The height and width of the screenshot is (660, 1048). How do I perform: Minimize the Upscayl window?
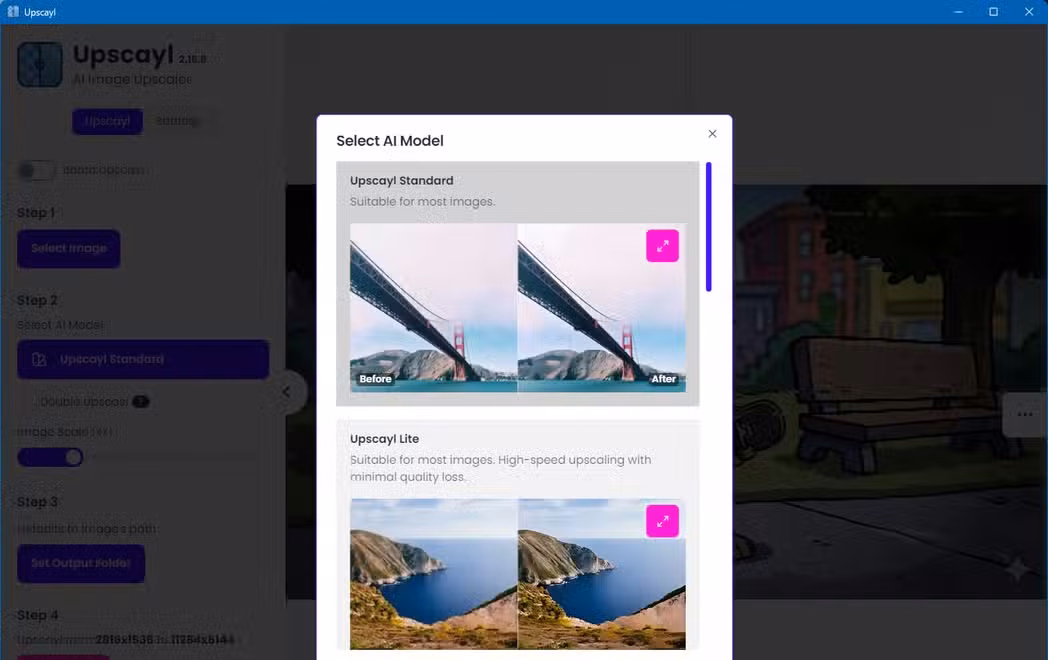coord(958,12)
